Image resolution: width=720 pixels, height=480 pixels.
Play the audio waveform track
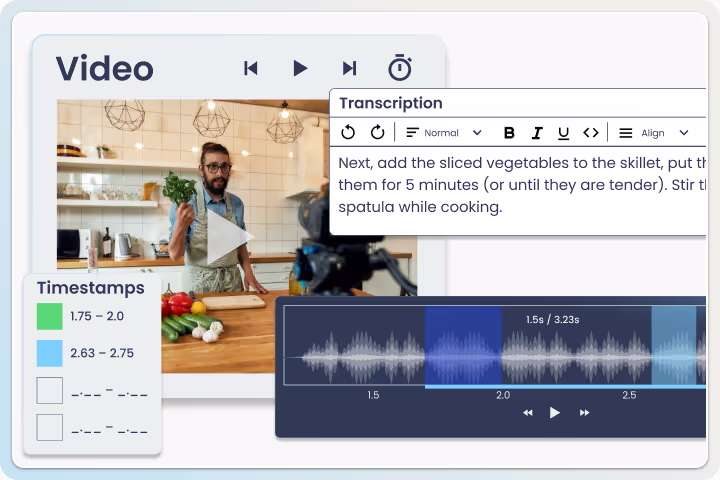(555, 413)
